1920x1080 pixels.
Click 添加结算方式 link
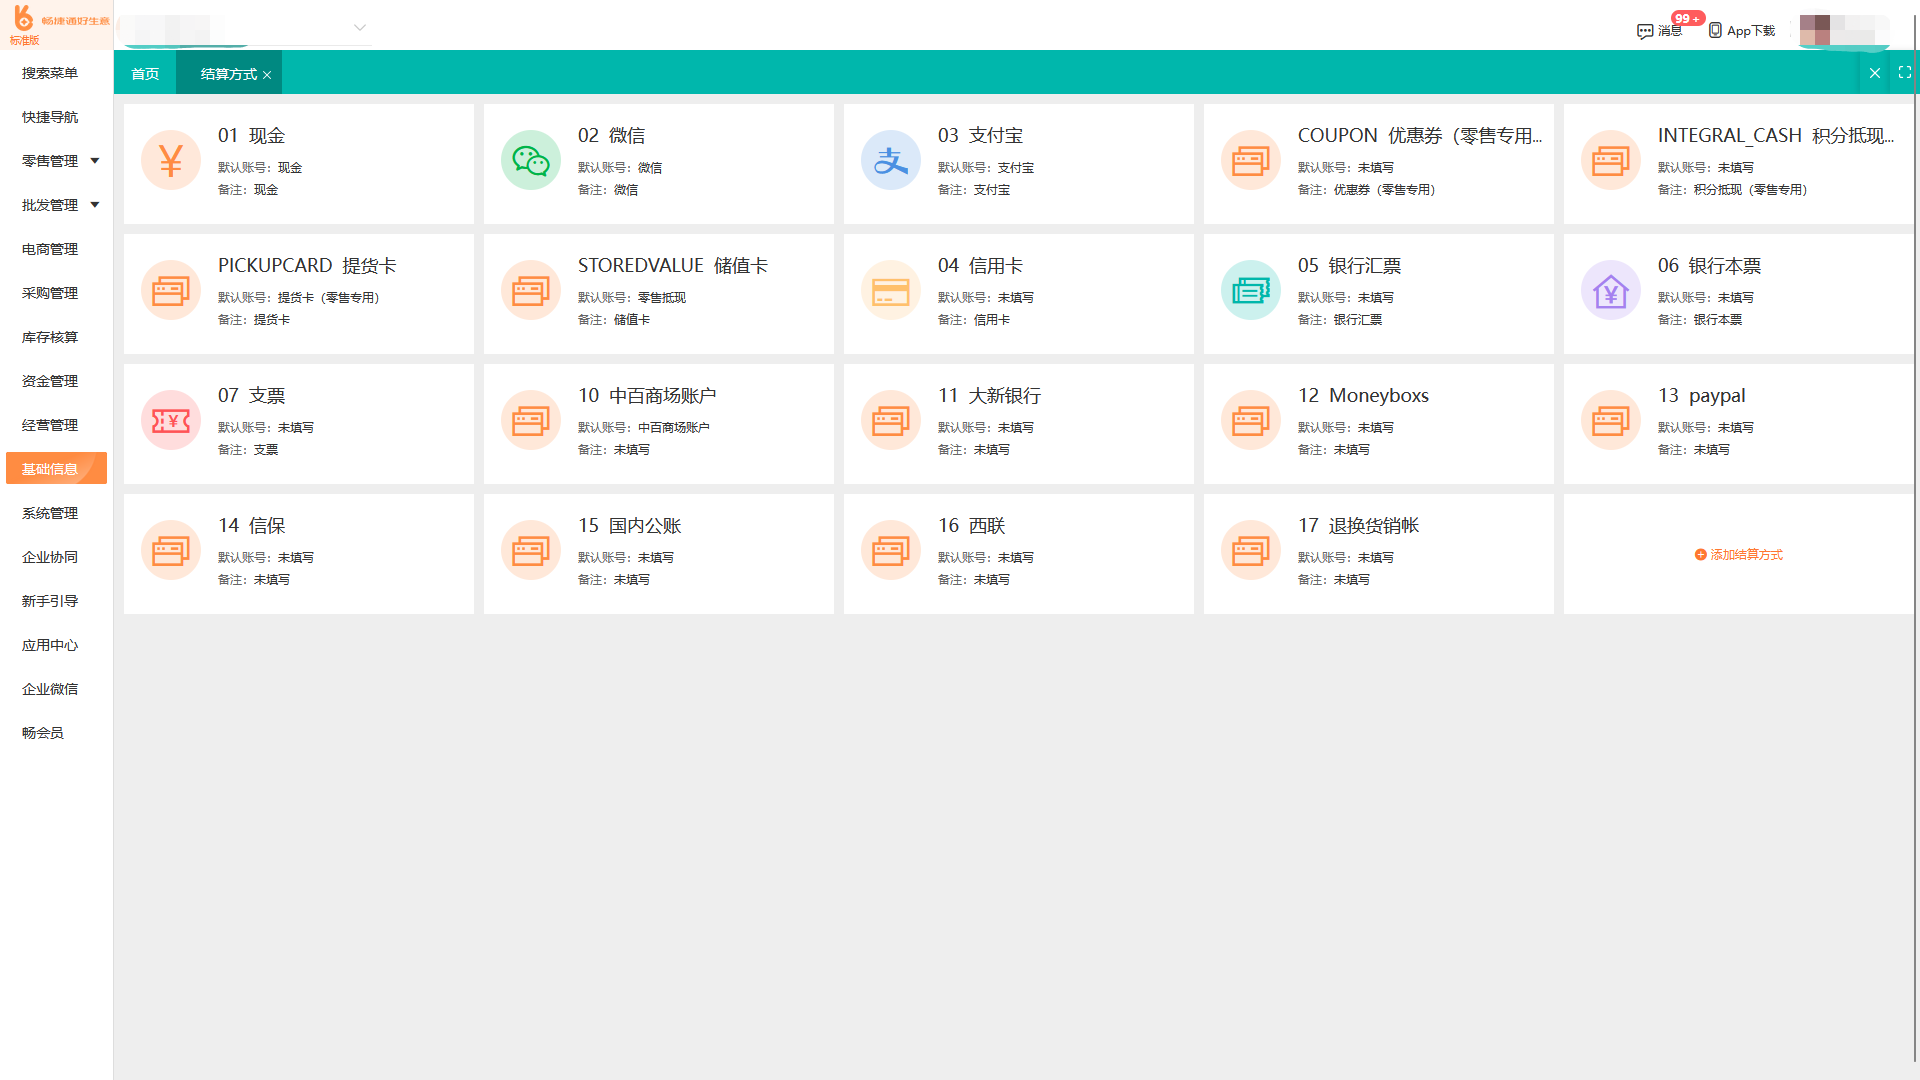pos(1737,554)
